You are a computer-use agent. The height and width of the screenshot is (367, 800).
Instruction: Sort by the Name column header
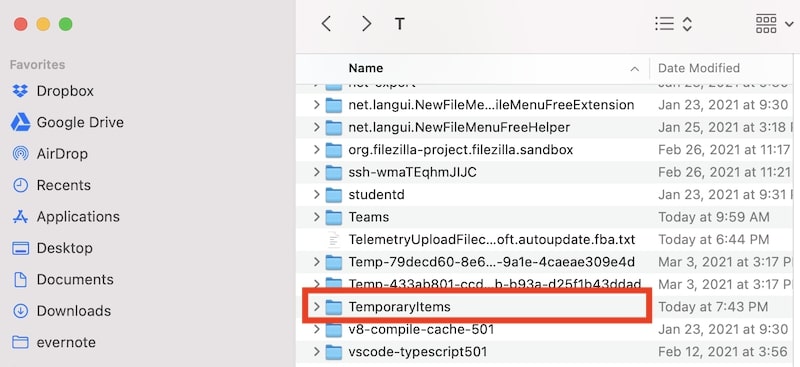pos(366,68)
